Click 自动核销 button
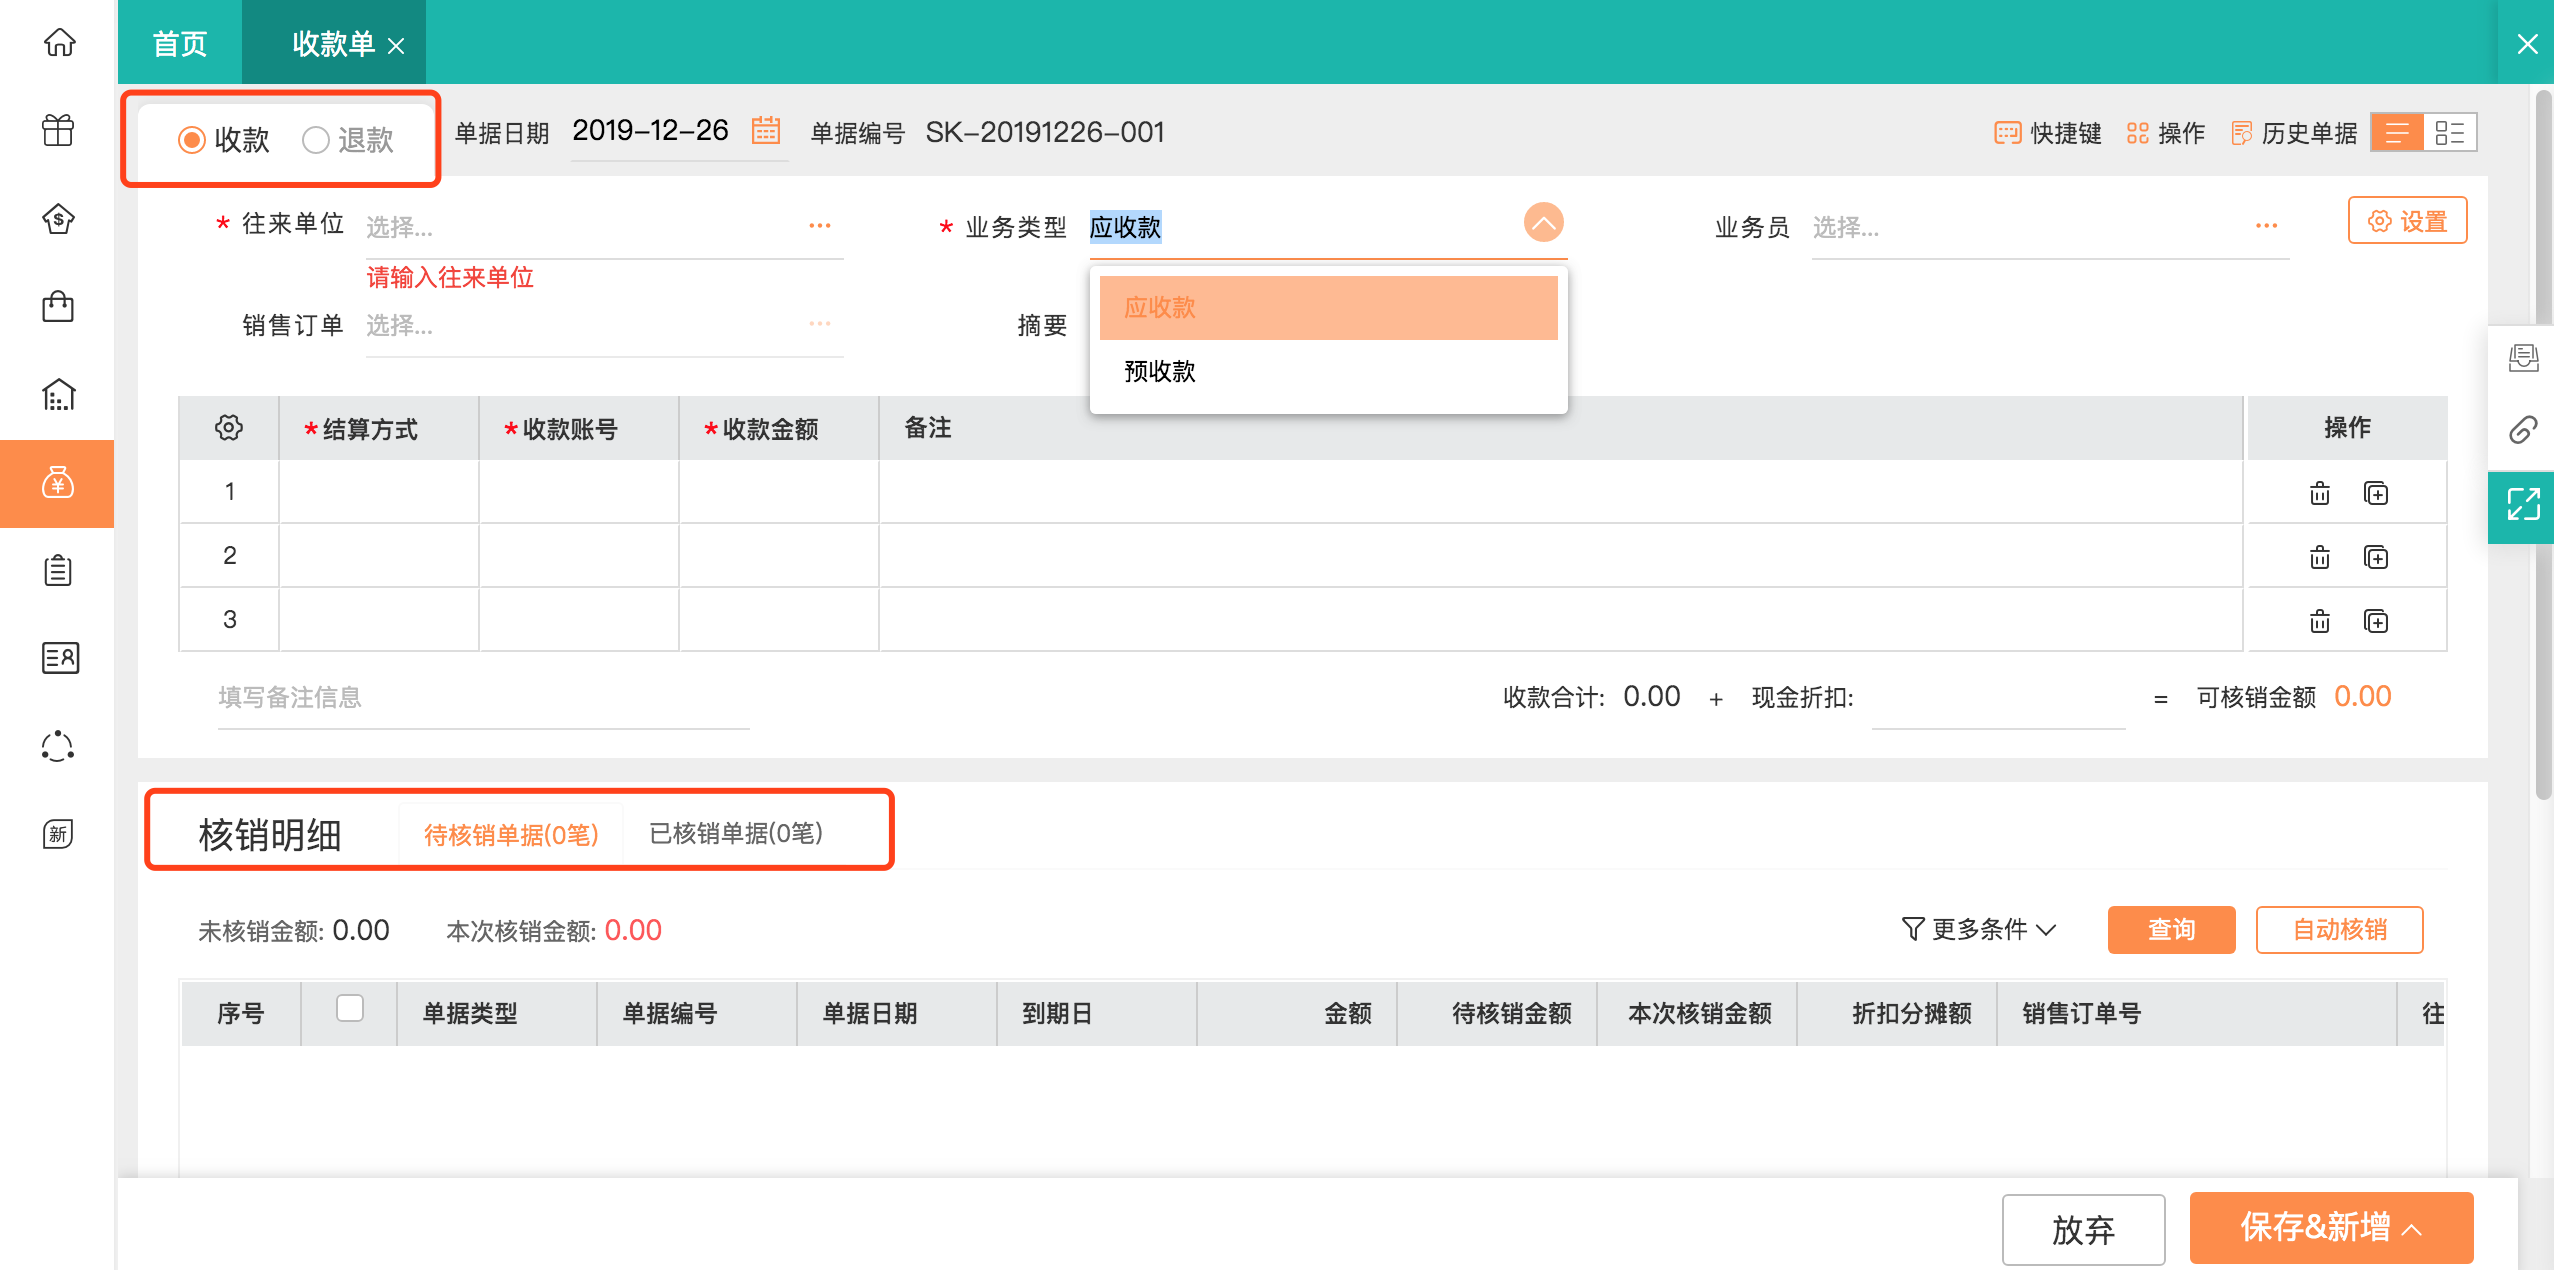 click(x=2341, y=931)
